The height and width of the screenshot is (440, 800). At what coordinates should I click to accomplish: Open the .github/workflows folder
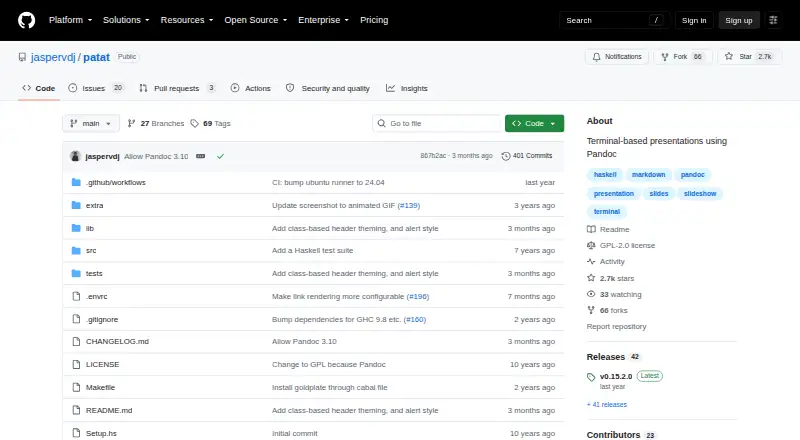116,182
